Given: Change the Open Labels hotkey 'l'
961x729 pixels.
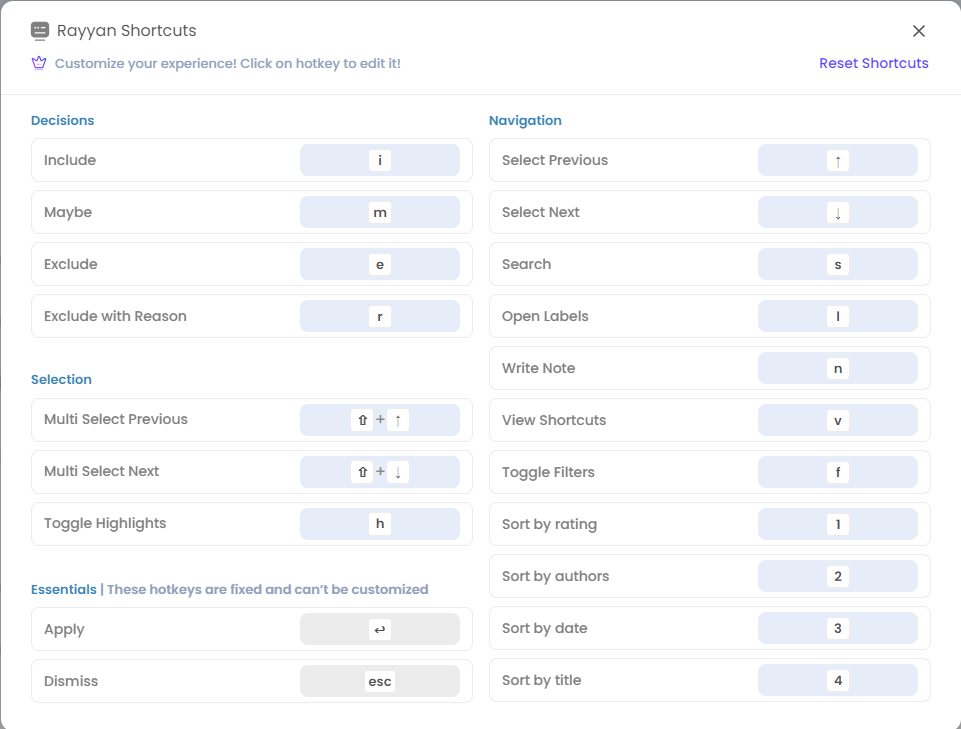Looking at the screenshot, I should click(x=838, y=316).
